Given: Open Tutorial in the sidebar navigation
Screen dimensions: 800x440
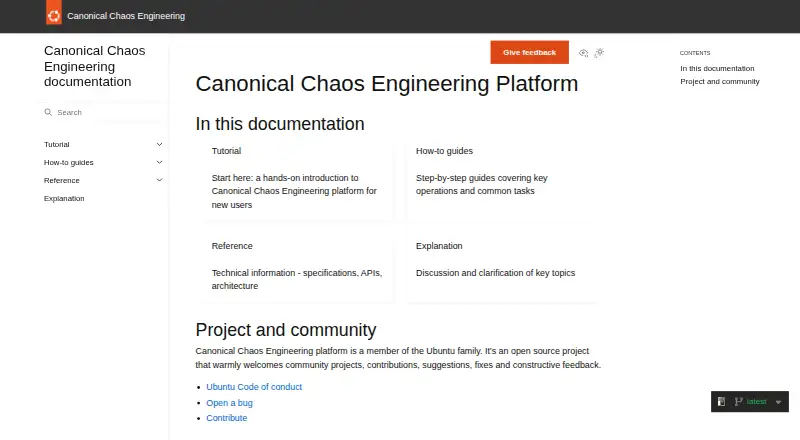Looking at the screenshot, I should point(57,144).
